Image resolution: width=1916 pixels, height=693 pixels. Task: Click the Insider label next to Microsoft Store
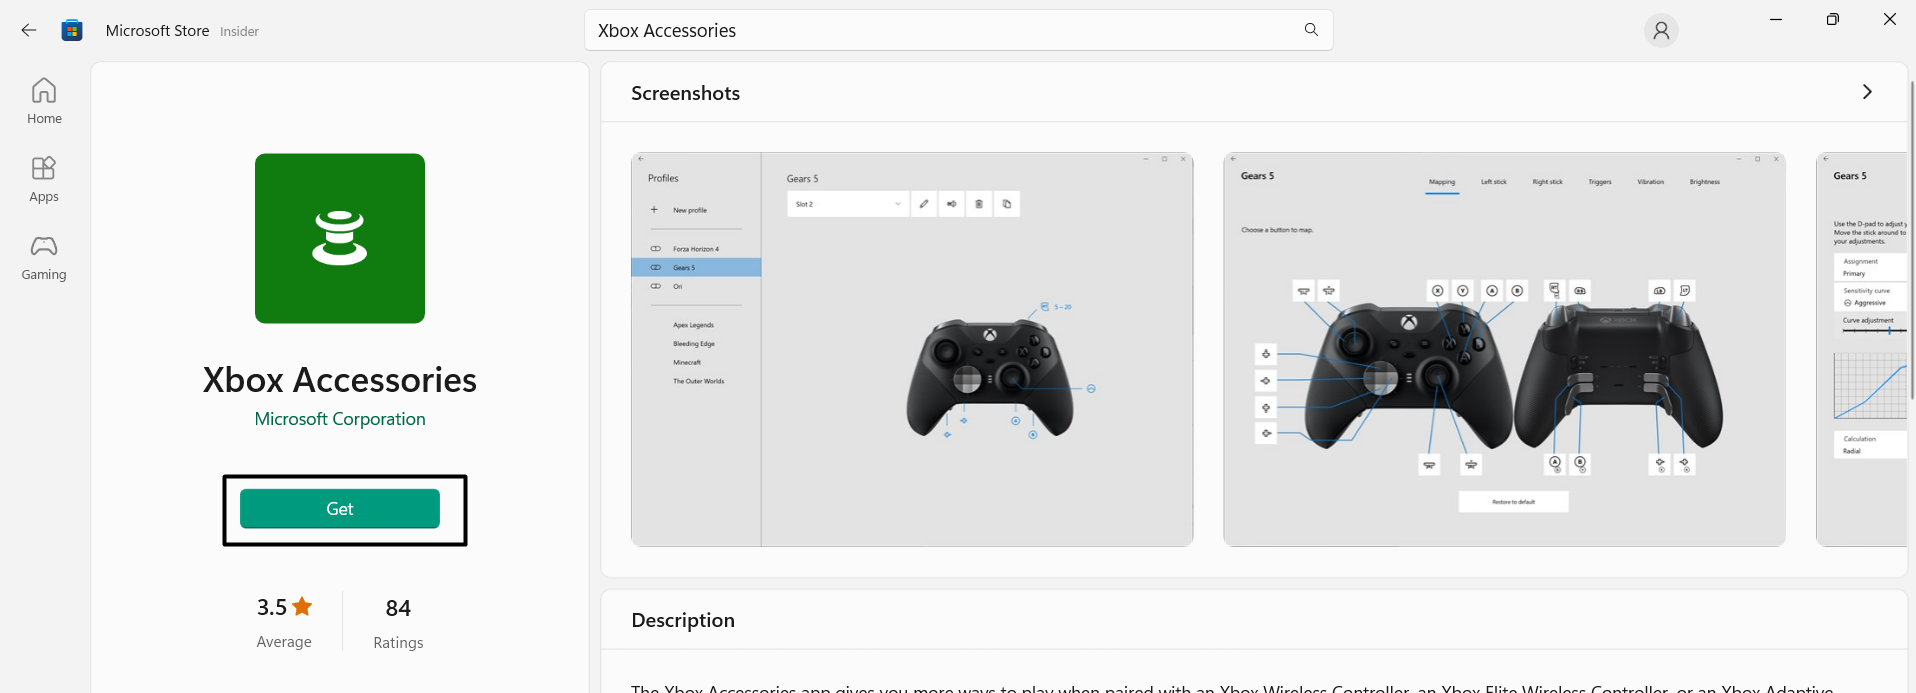point(239,32)
